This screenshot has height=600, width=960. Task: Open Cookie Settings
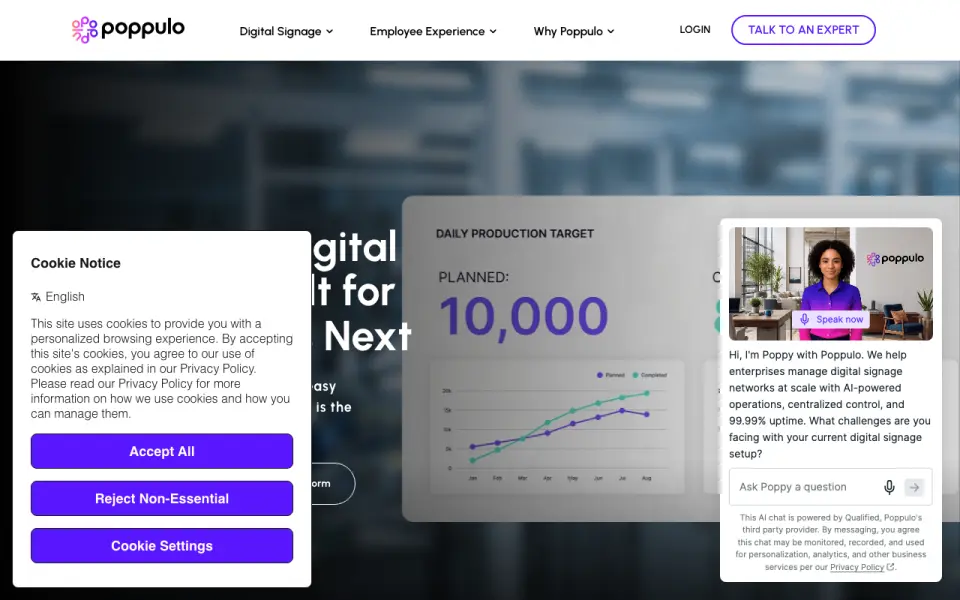point(162,546)
